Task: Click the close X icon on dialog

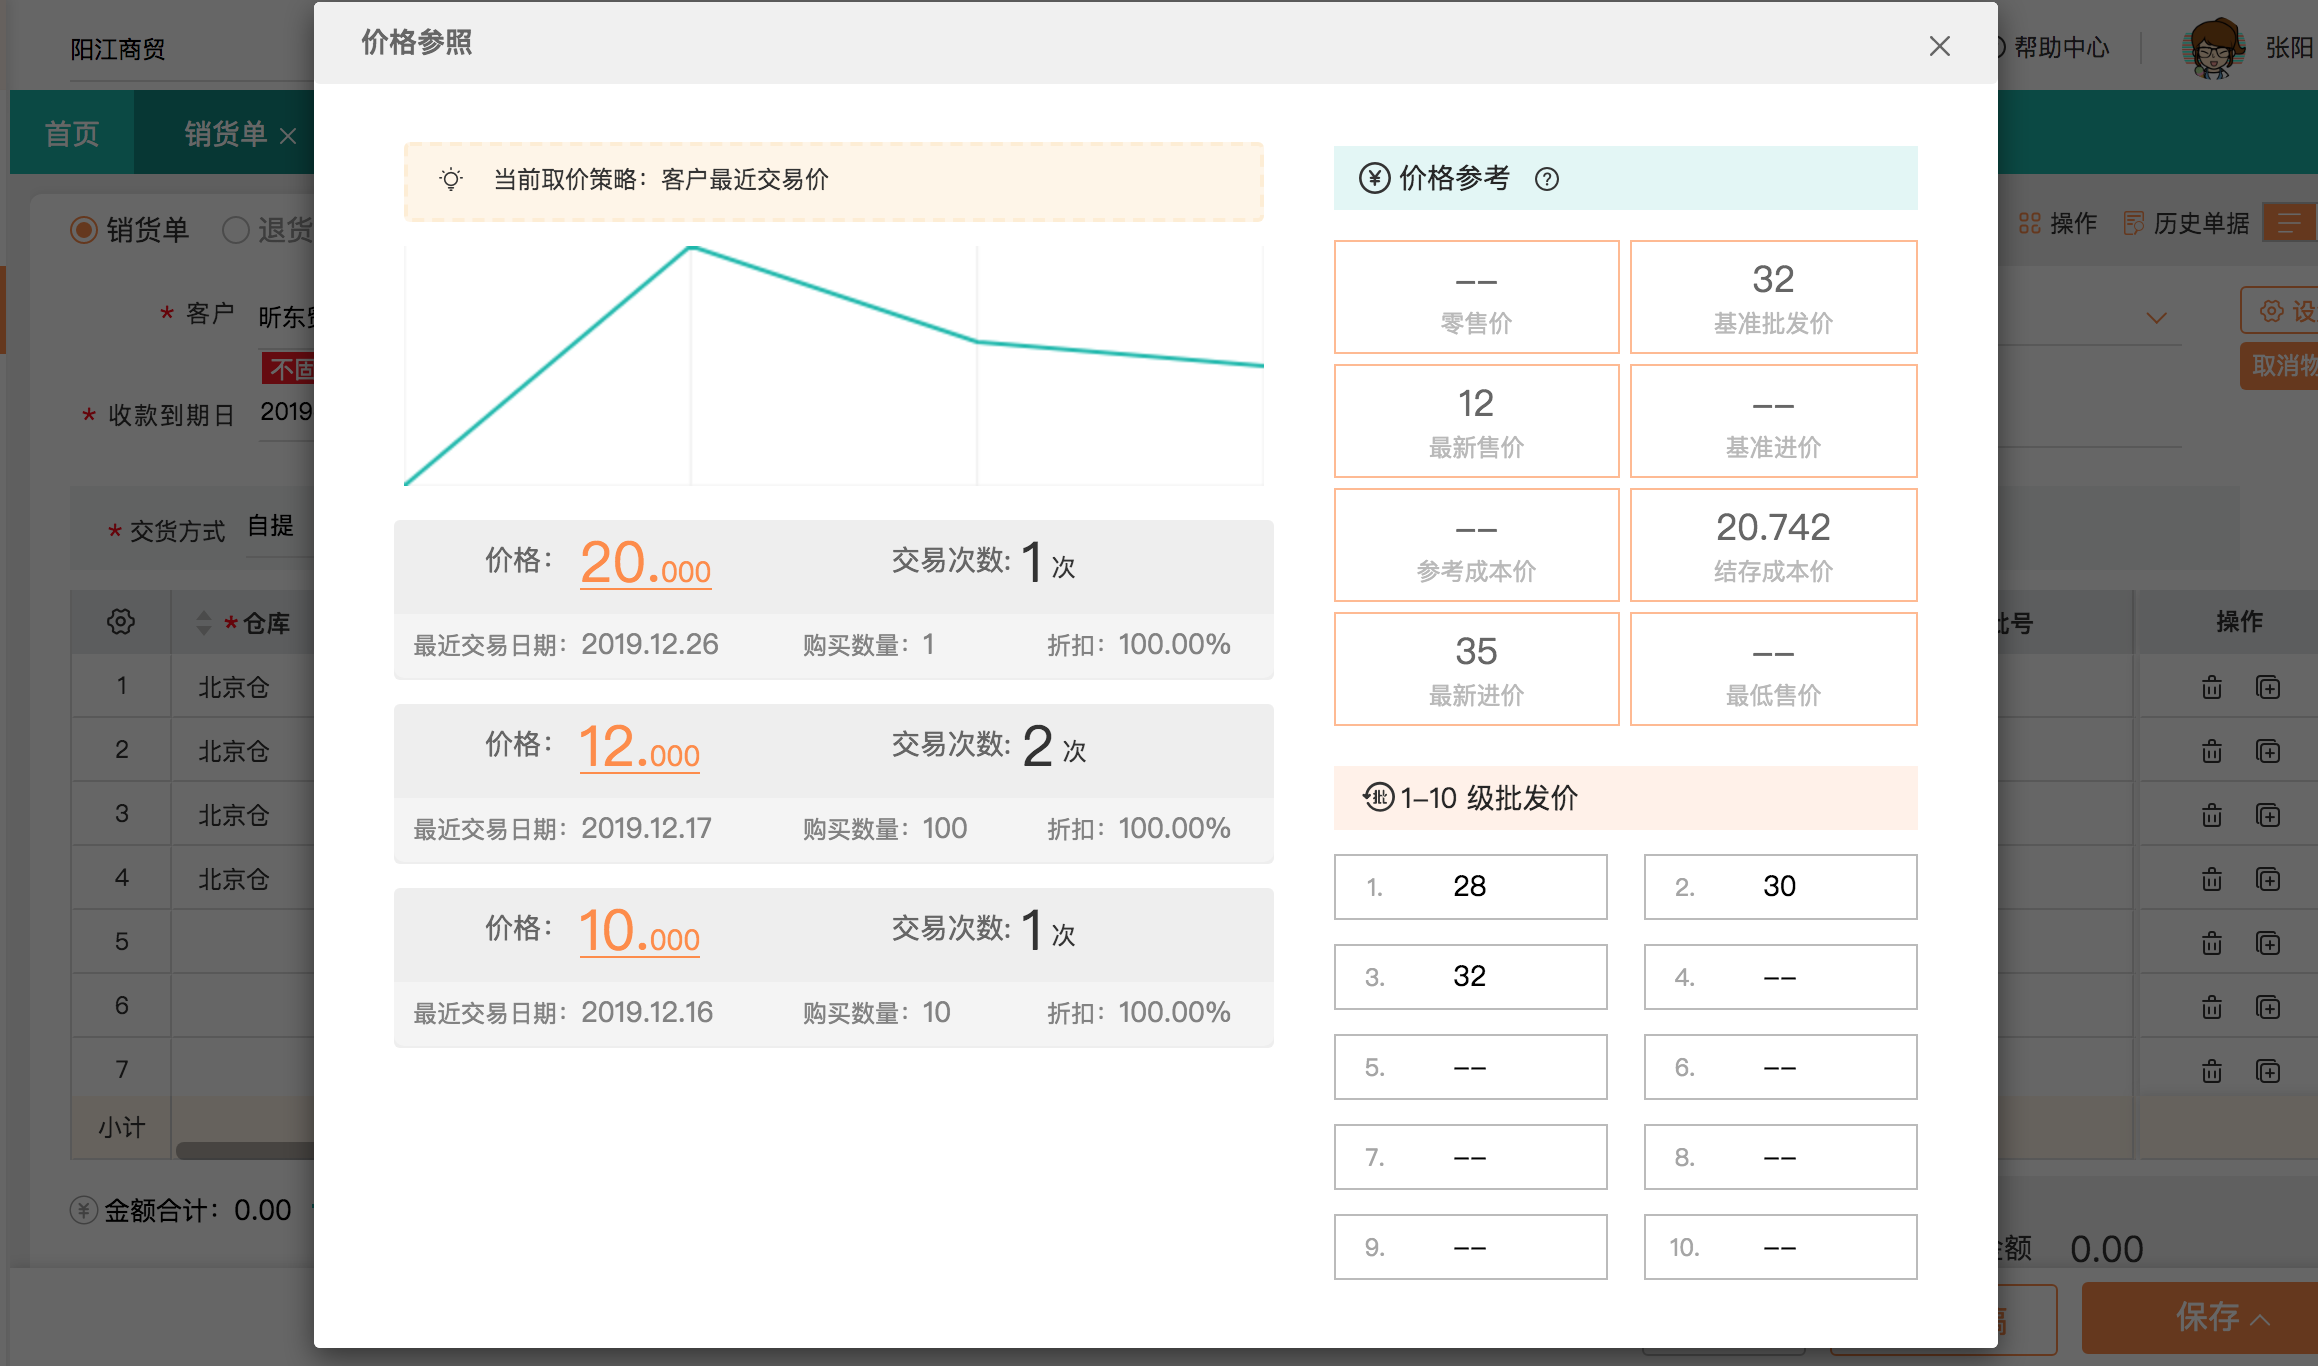Action: [x=1938, y=44]
